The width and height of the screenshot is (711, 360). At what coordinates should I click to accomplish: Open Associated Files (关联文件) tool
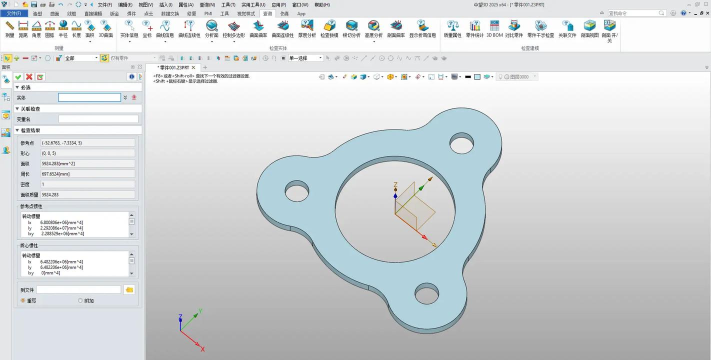tap(567, 28)
